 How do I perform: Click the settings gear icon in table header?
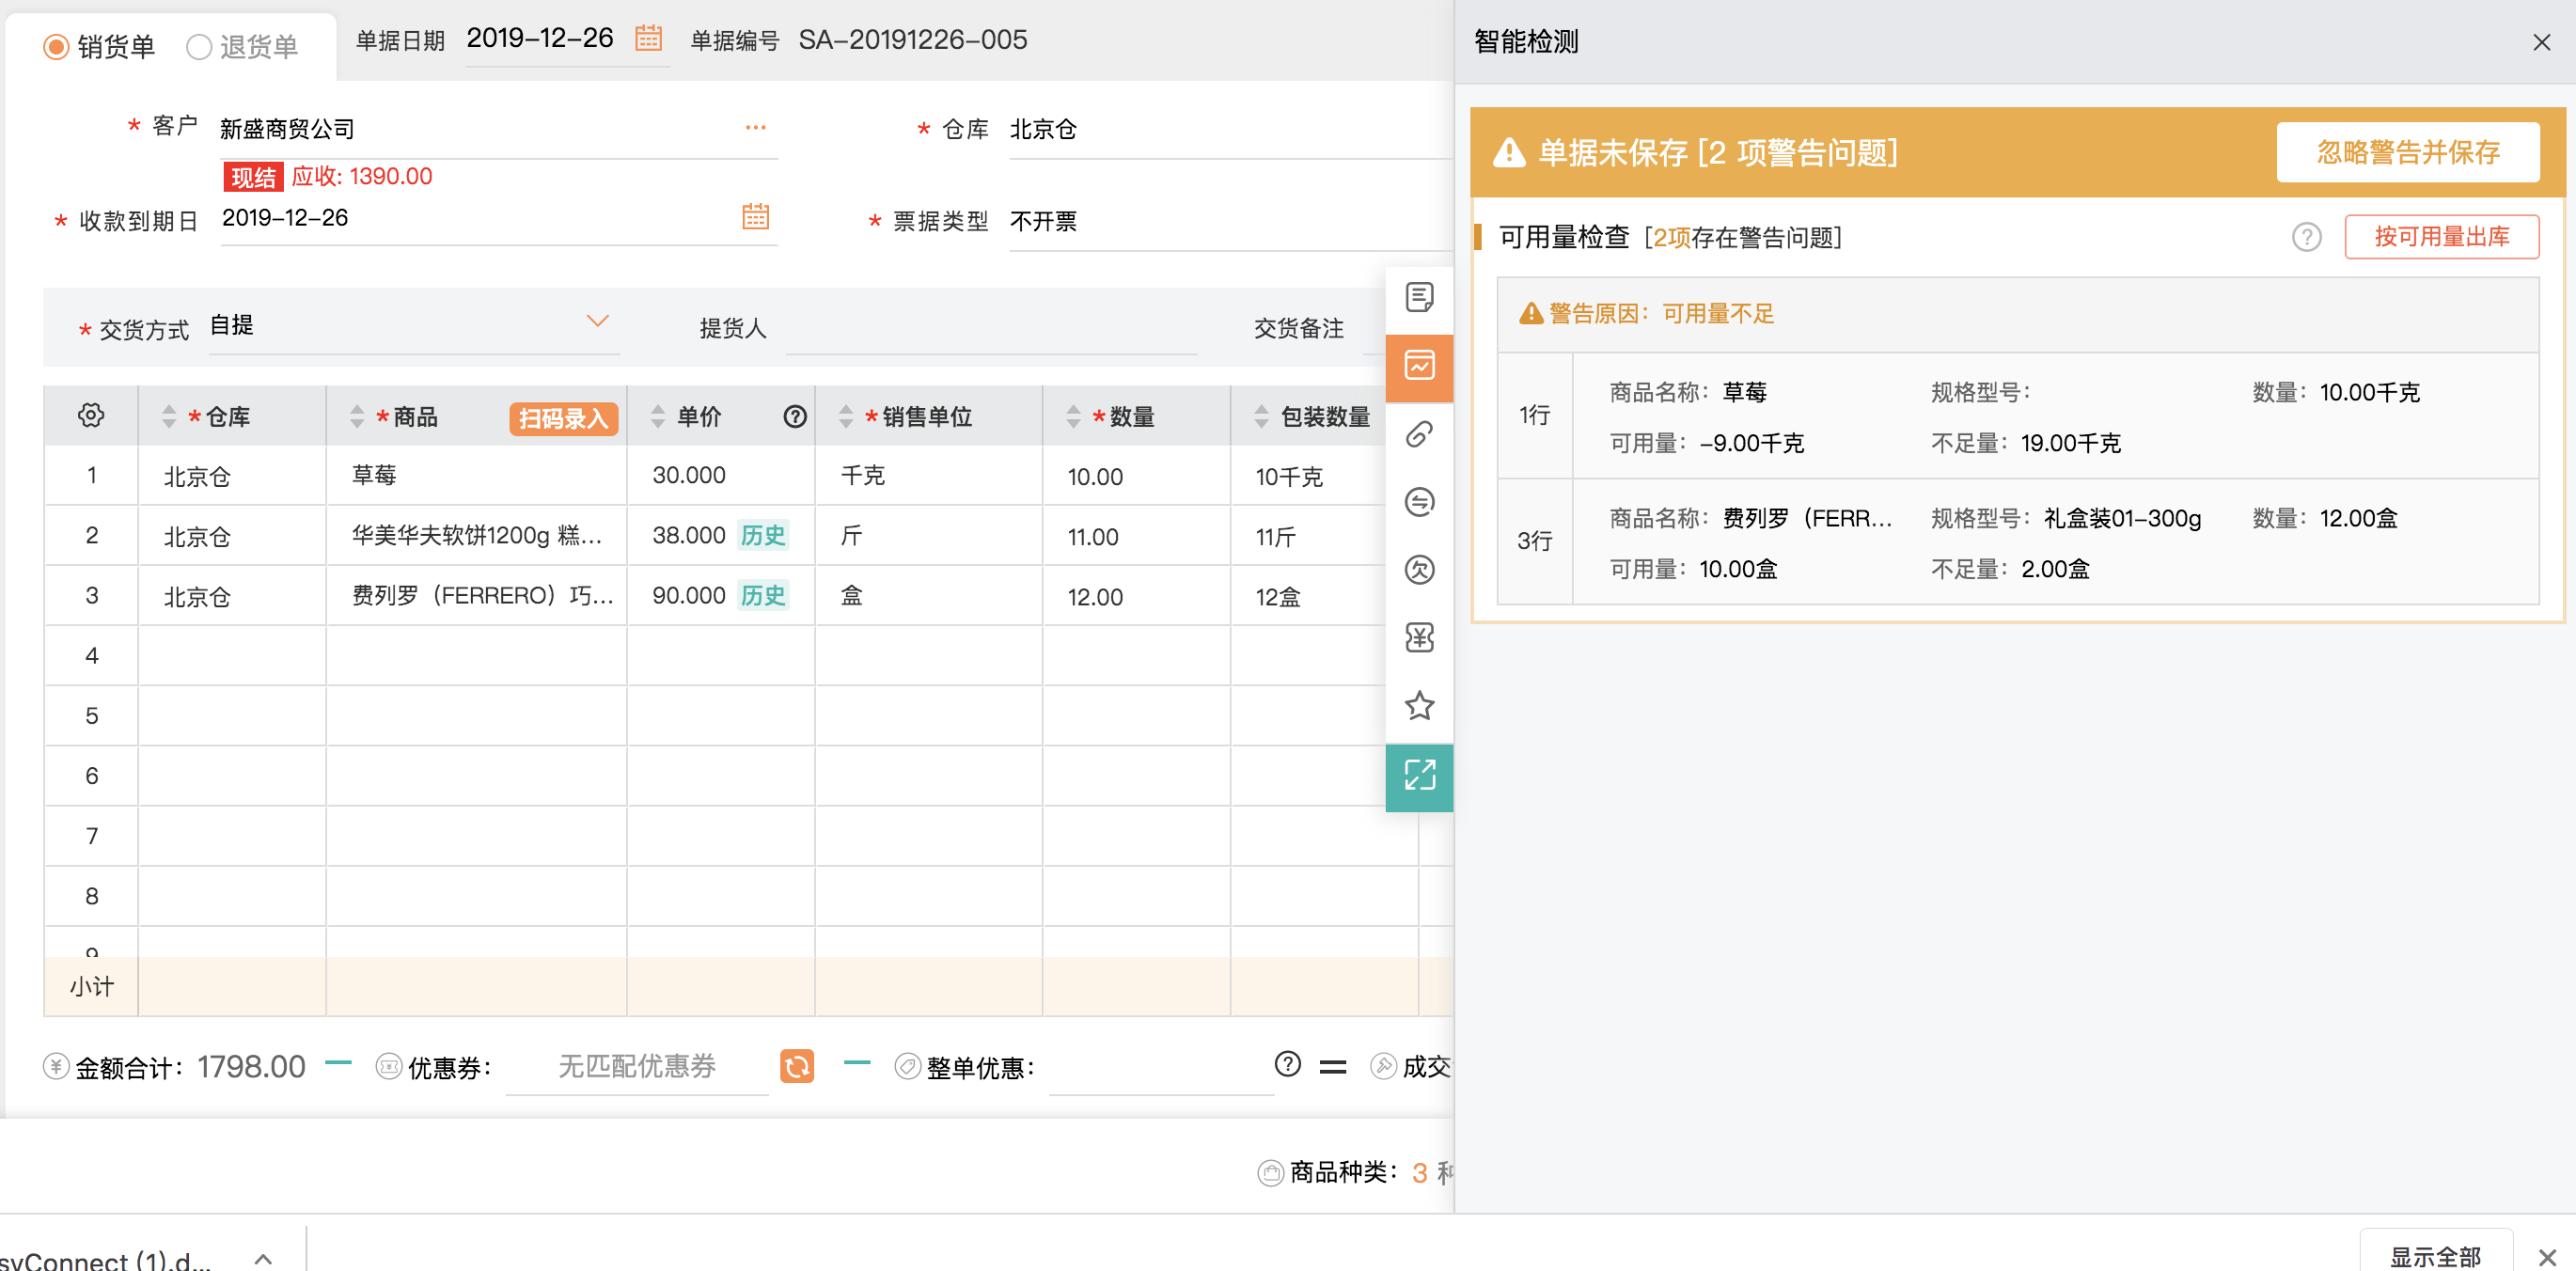[x=90, y=416]
